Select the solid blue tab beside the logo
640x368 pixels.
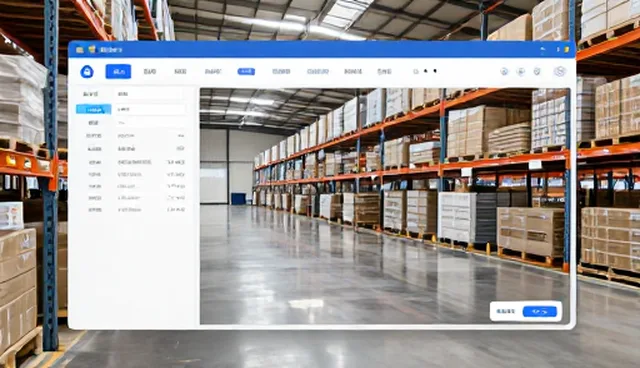coord(118,71)
